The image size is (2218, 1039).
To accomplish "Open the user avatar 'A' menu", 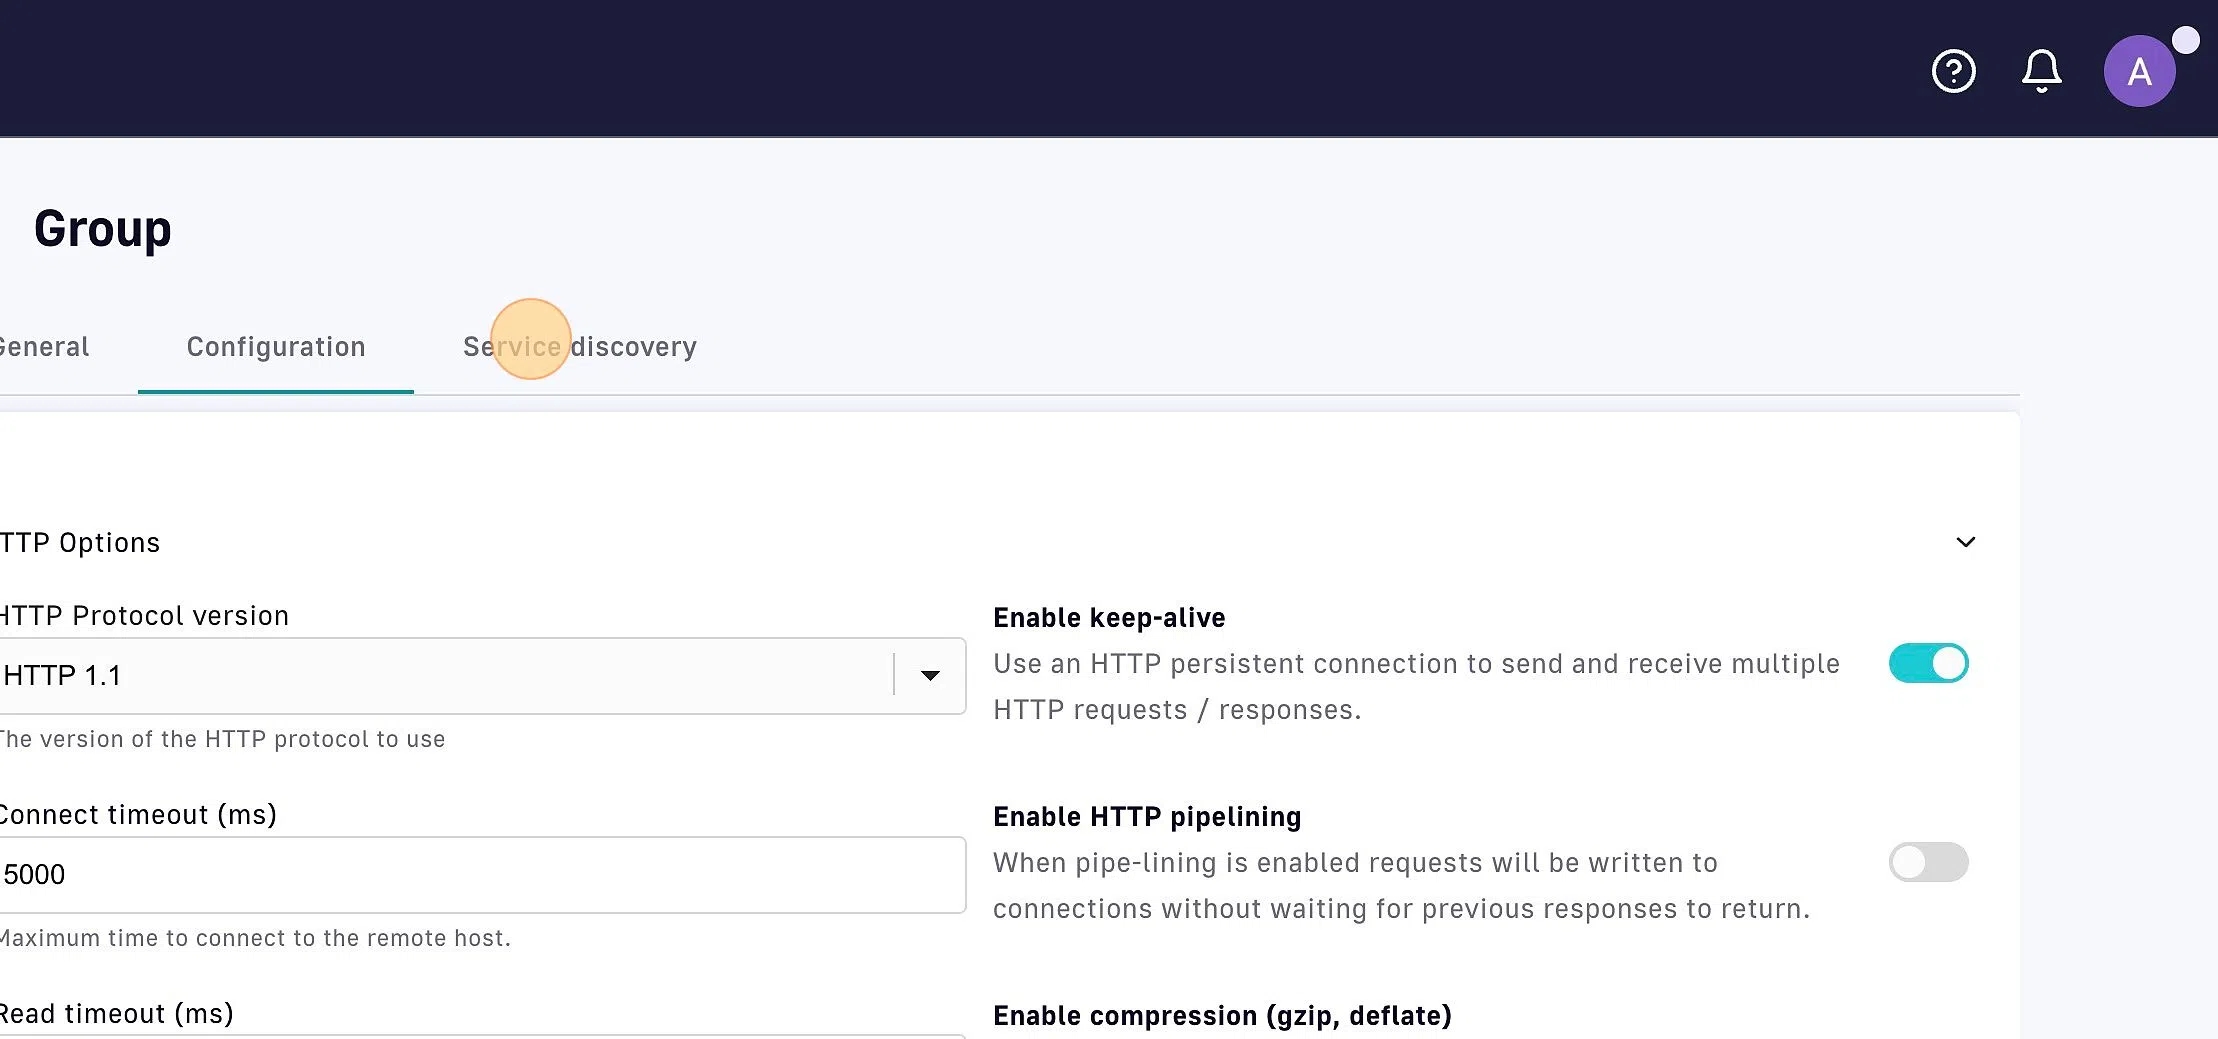I will [x=2139, y=72].
